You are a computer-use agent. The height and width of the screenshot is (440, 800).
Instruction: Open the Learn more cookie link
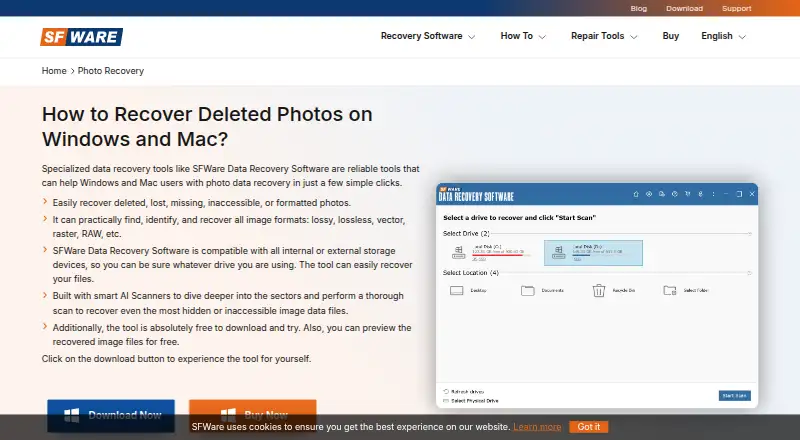[x=537, y=427]
